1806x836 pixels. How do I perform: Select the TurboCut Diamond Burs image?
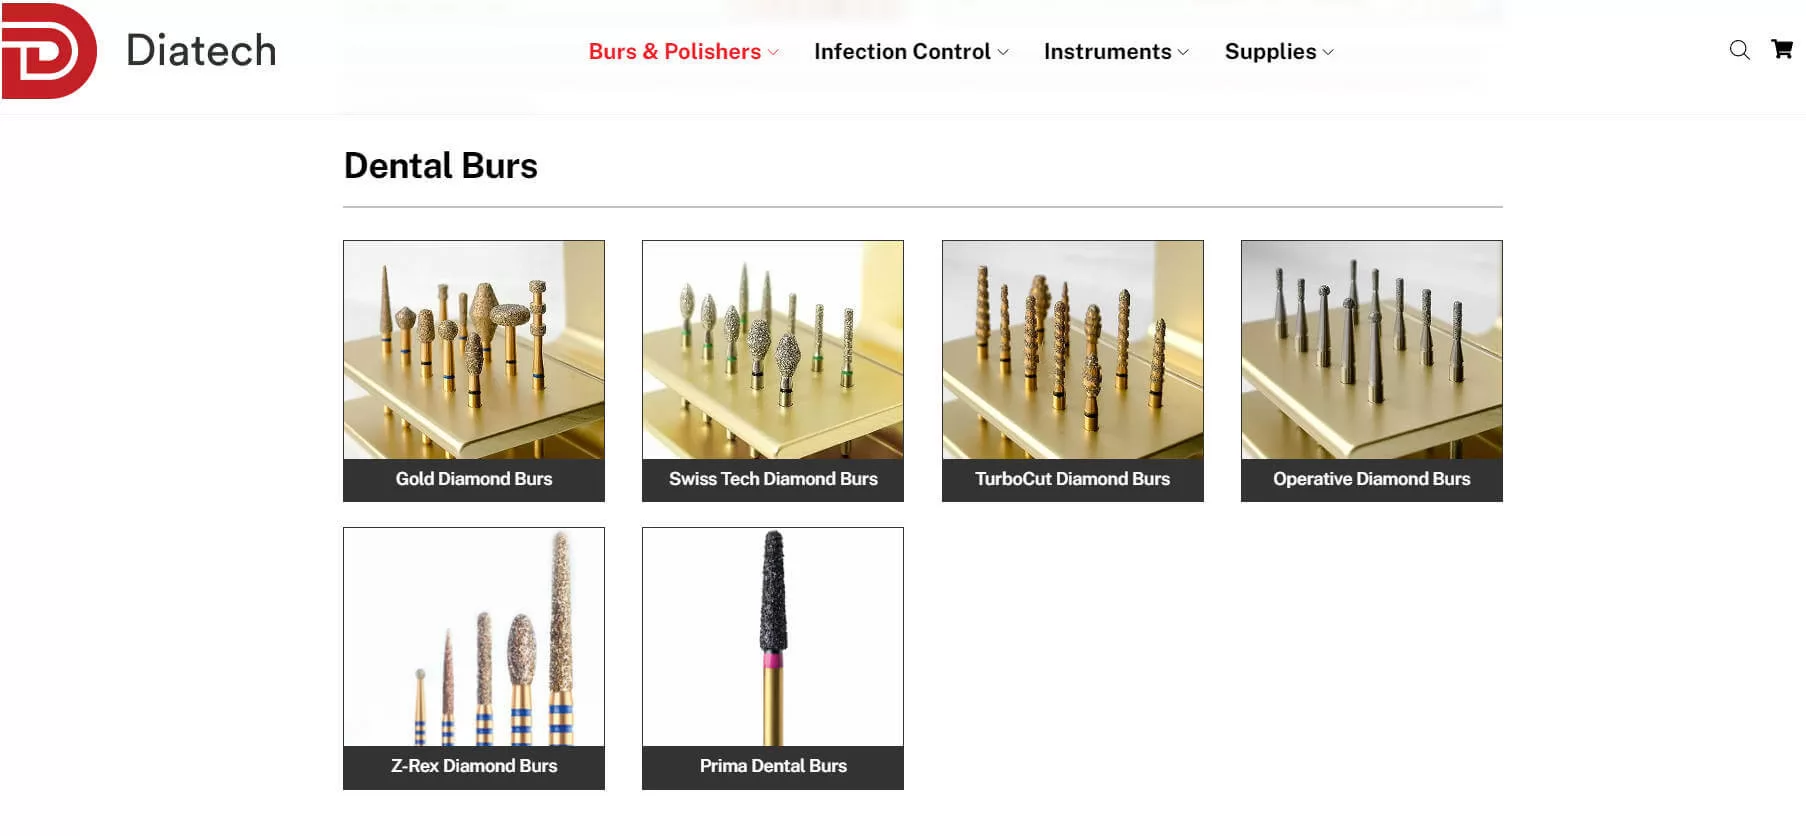point(1073,350)
